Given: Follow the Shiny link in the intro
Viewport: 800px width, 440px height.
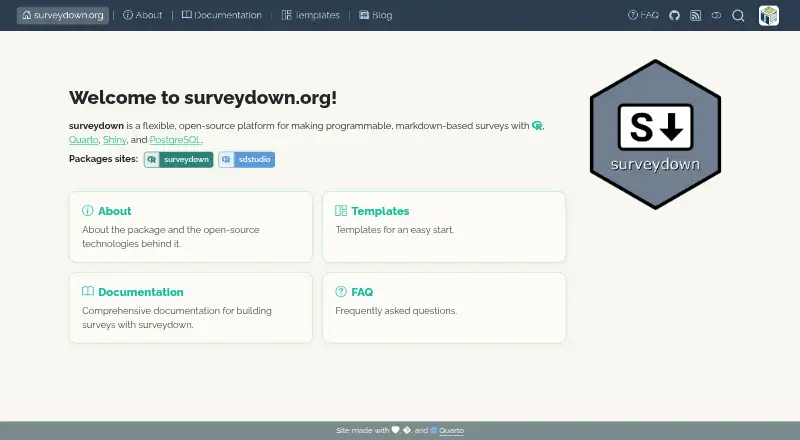Looking at the screenshot, I should click(114, 140).
